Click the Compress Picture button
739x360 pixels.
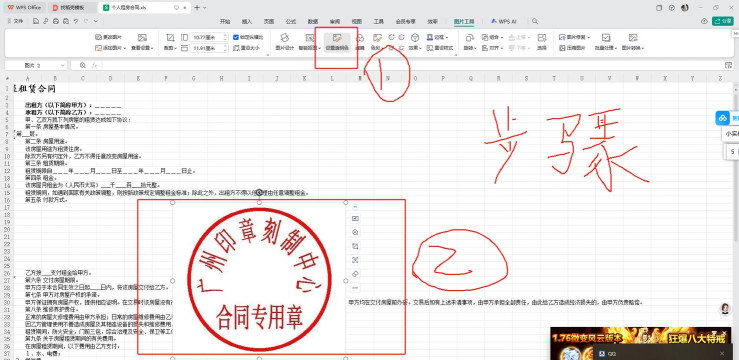point(572,48)
